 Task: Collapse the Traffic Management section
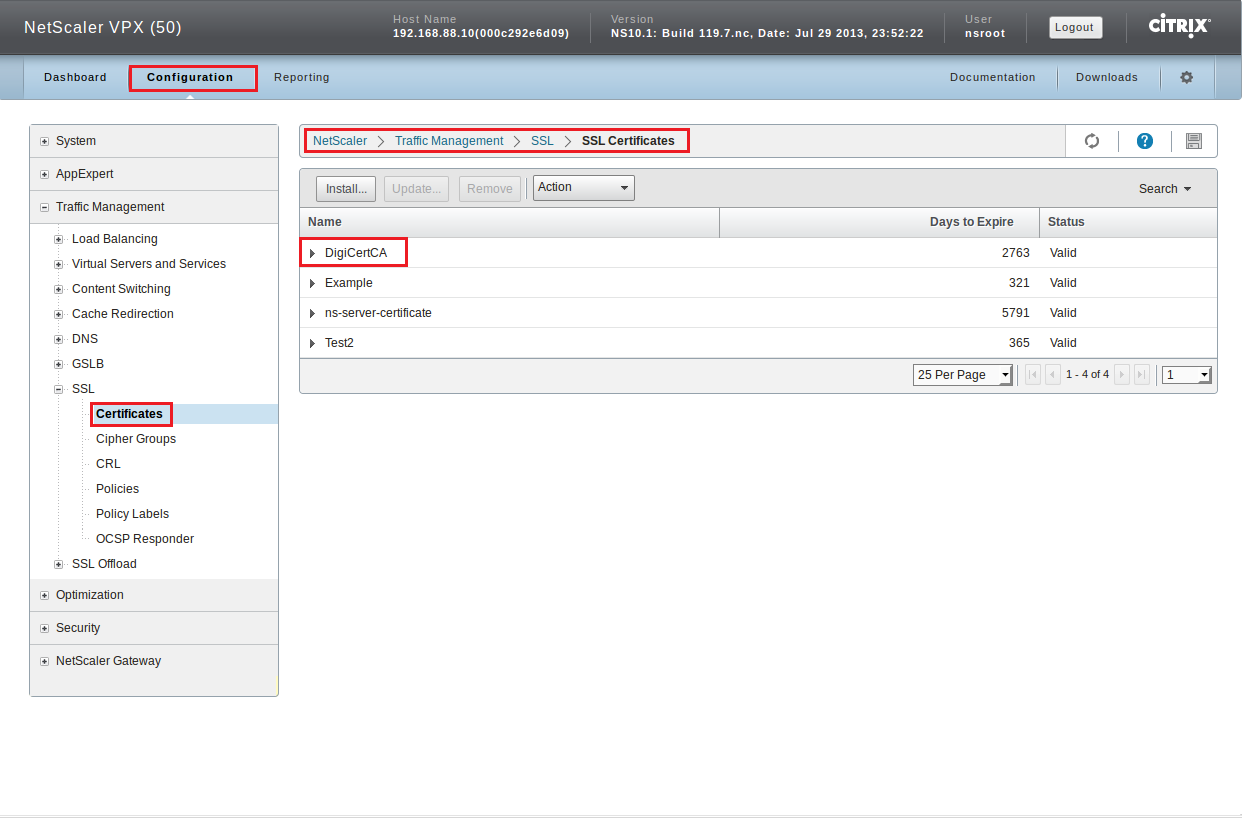pos(44,207)
